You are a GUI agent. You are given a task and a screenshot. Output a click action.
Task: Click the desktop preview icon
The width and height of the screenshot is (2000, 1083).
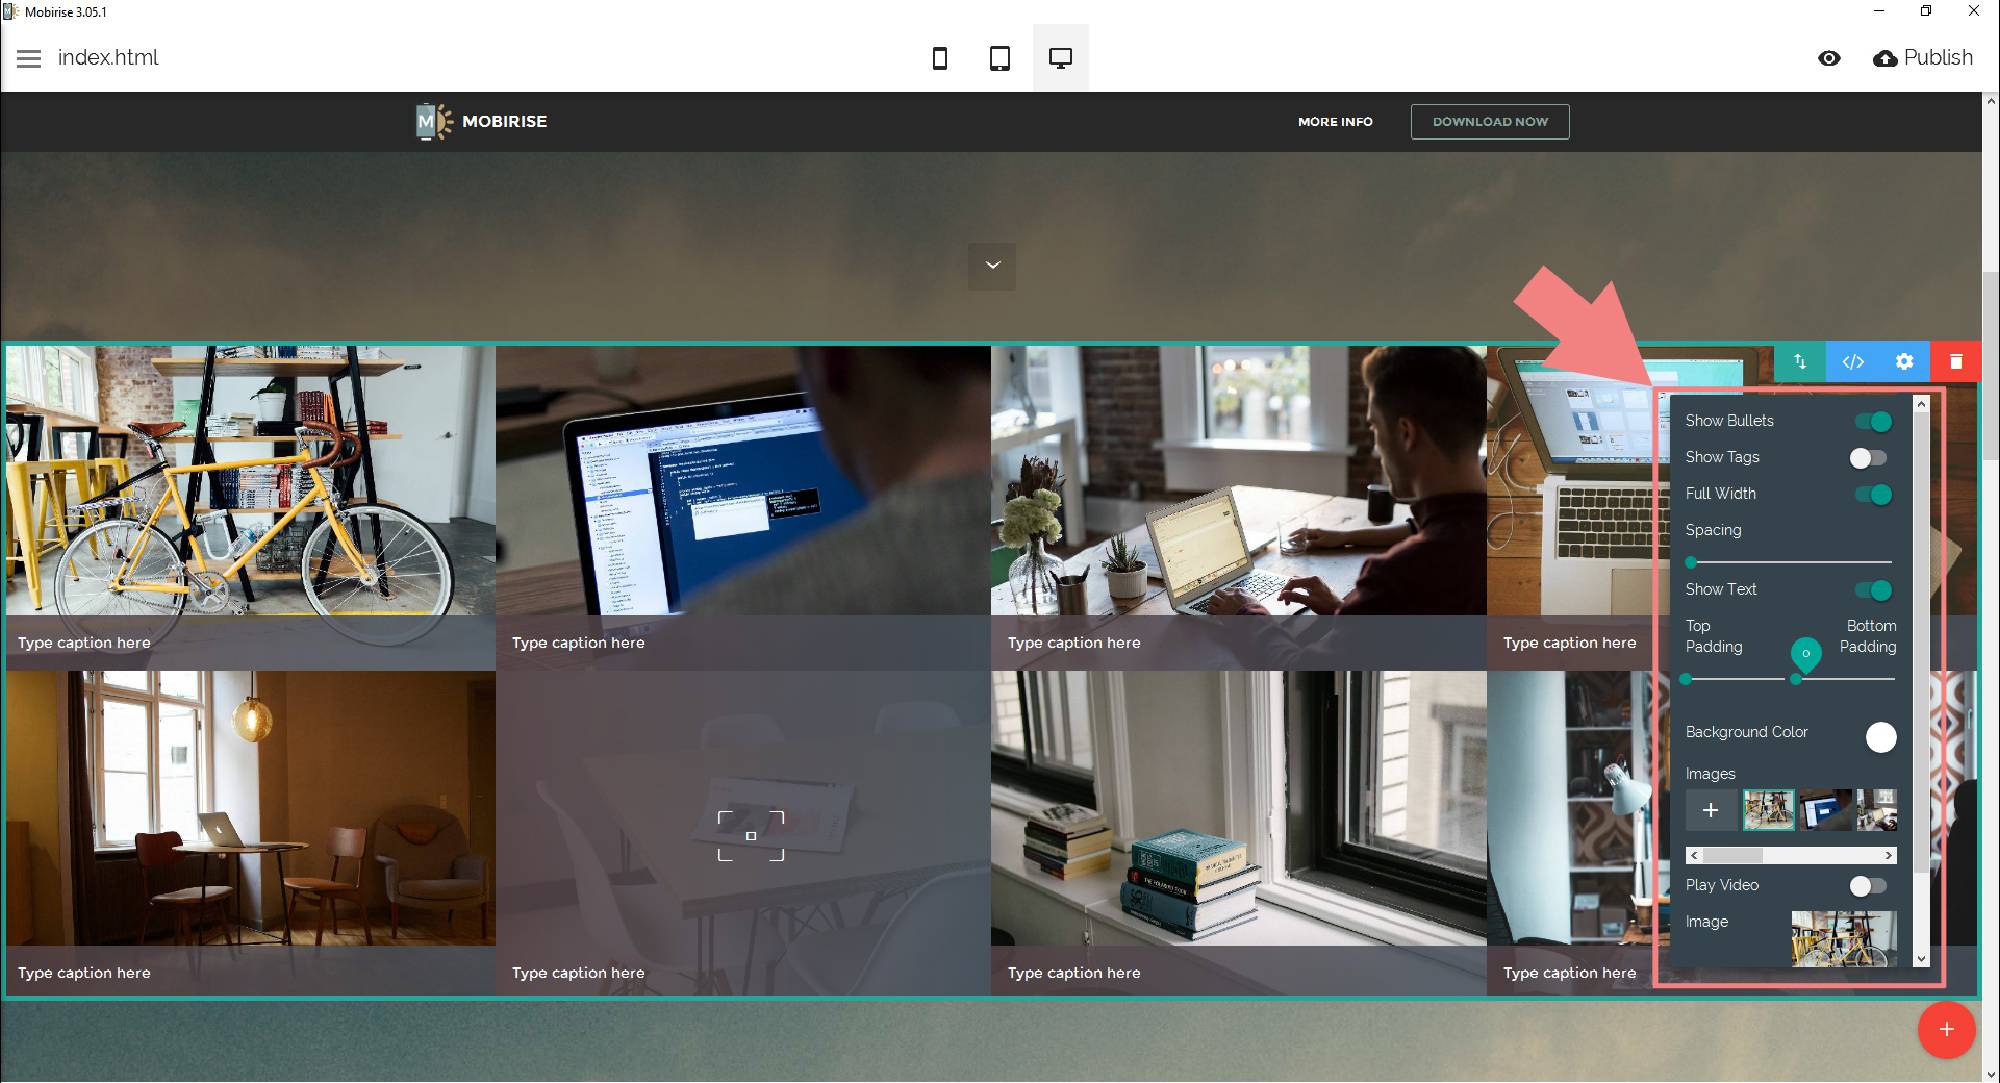point(1061,57)
